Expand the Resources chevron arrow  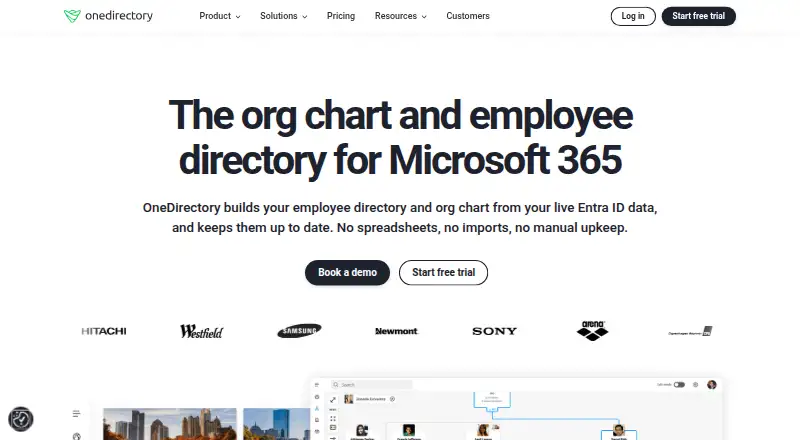pyautogui.click(x=424, y=17)
